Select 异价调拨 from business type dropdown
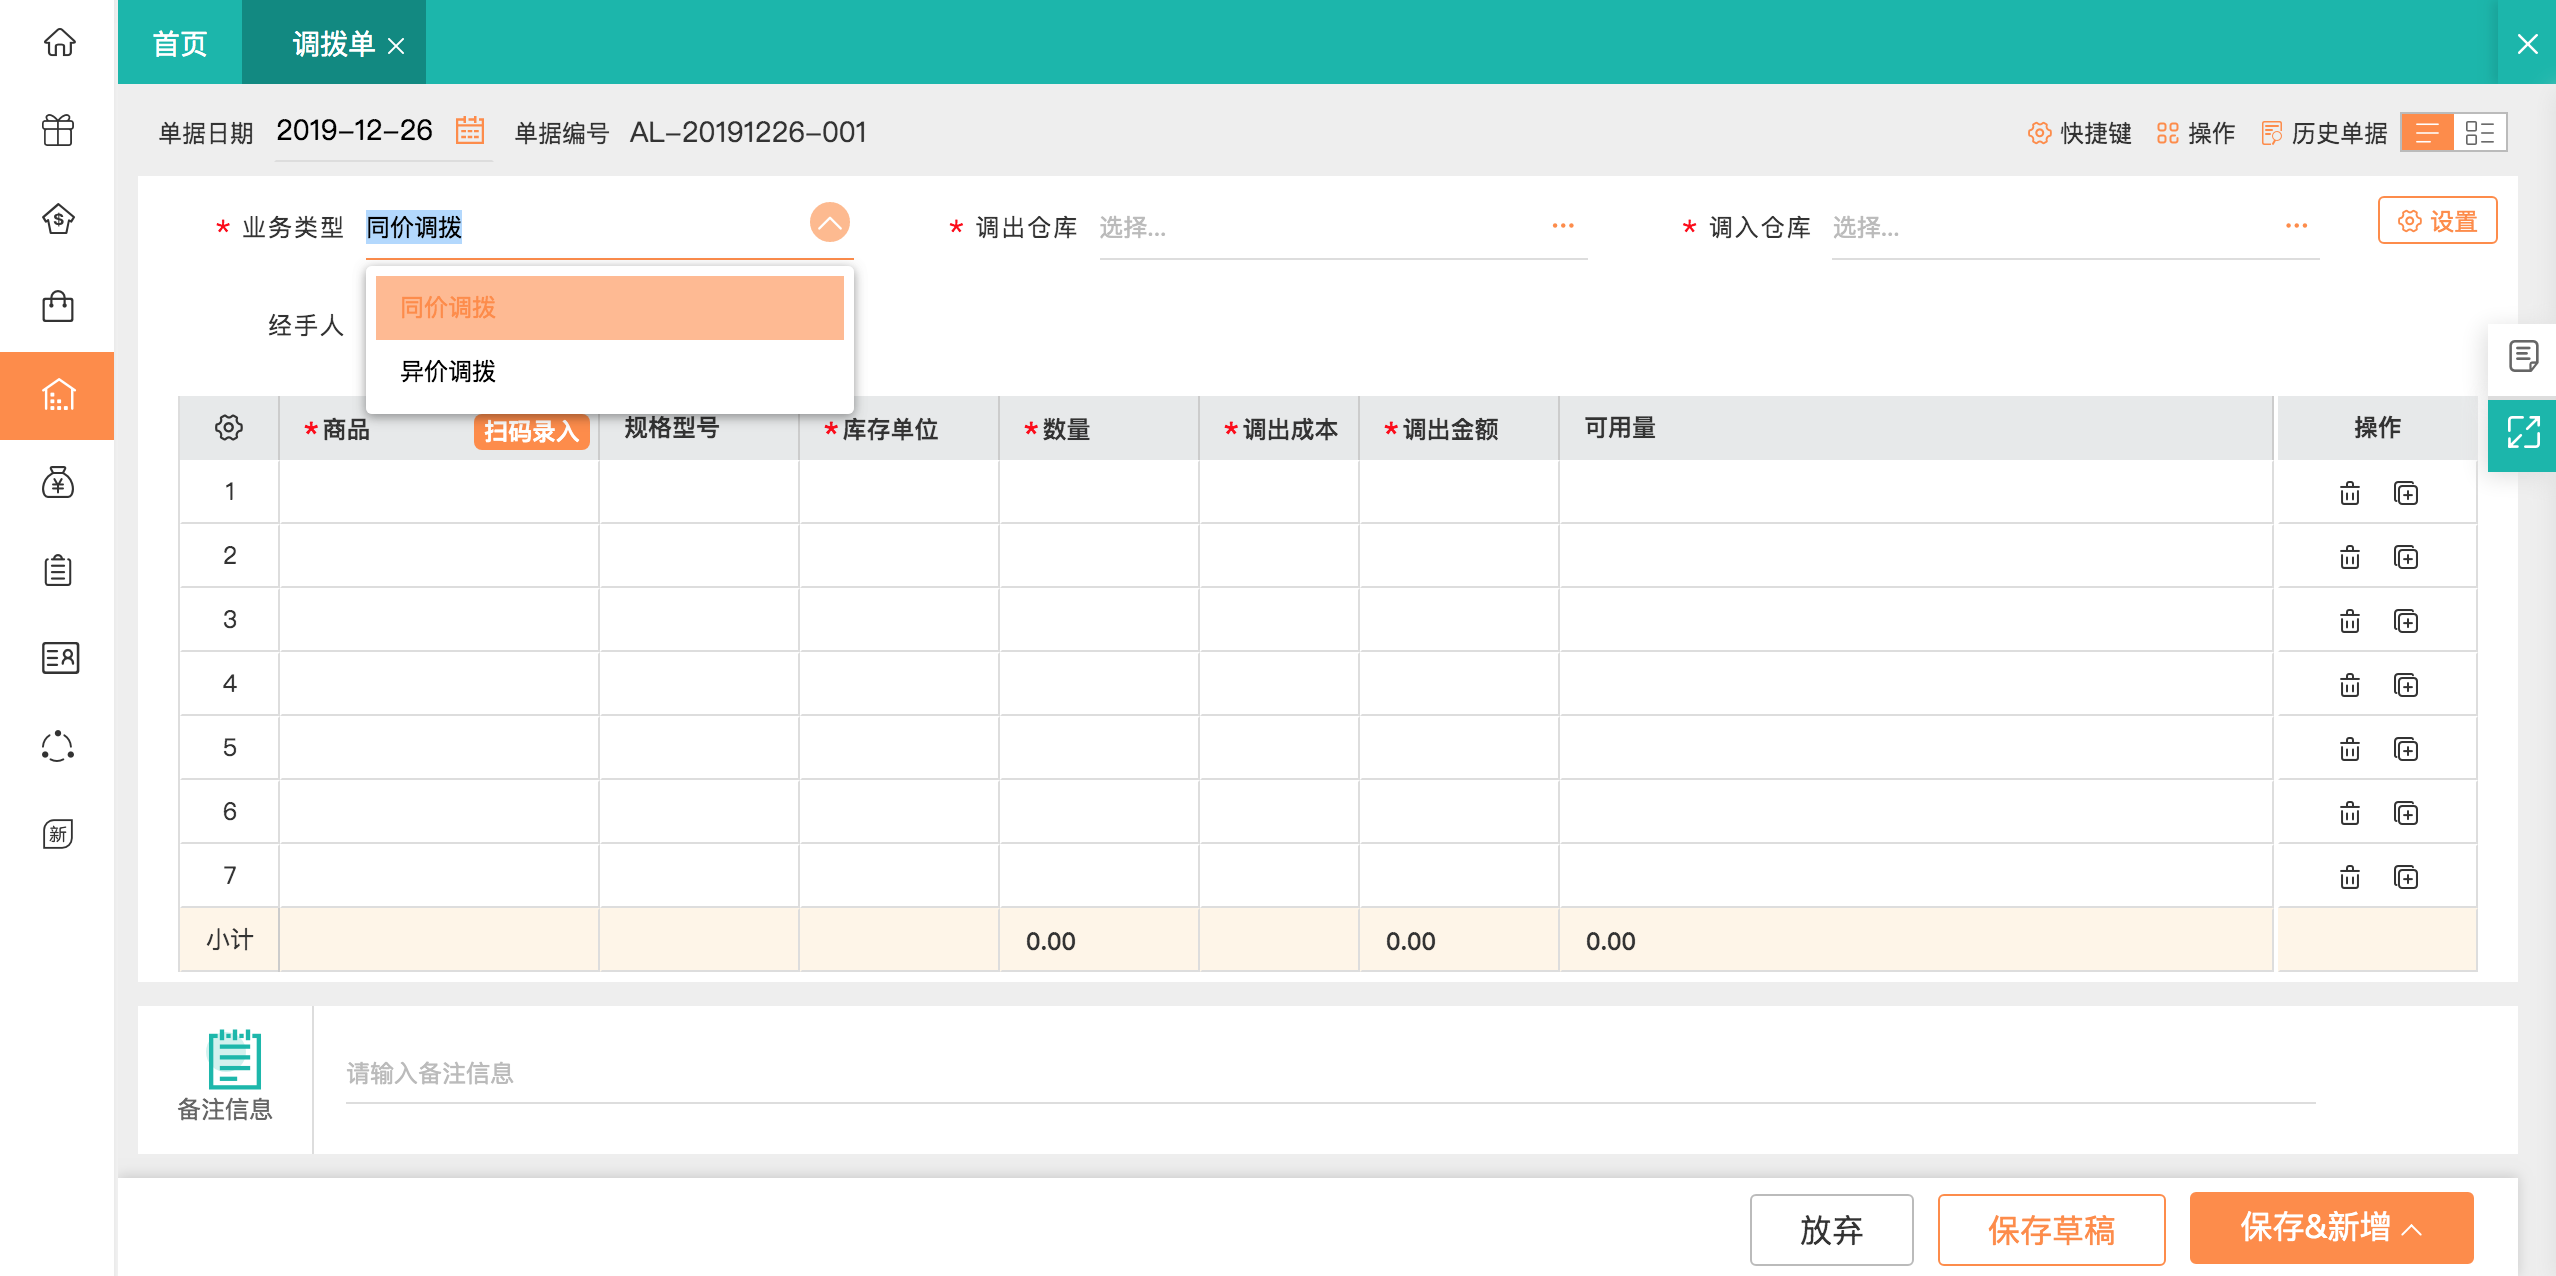 (448, 372)
